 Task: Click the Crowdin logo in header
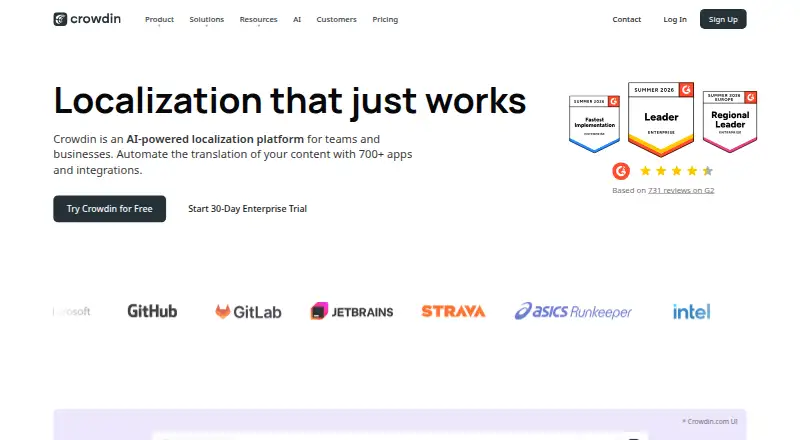87,19
